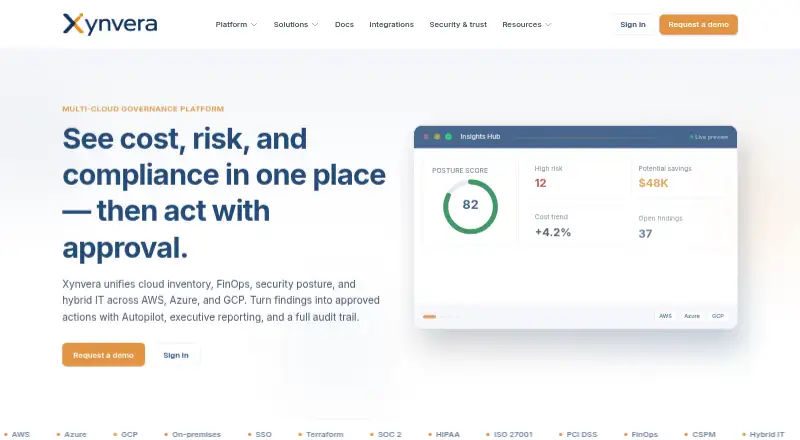The width and height of the screenshot is (800, 440).
Task: Click CSPM in the bottom ticker
Action: pos(704,434)
